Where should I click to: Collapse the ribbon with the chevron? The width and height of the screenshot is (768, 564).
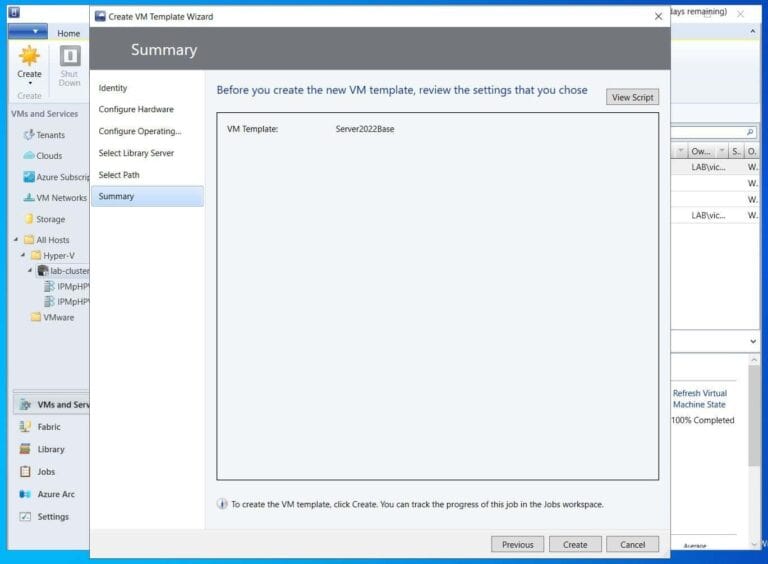click(x=753, y=31)
